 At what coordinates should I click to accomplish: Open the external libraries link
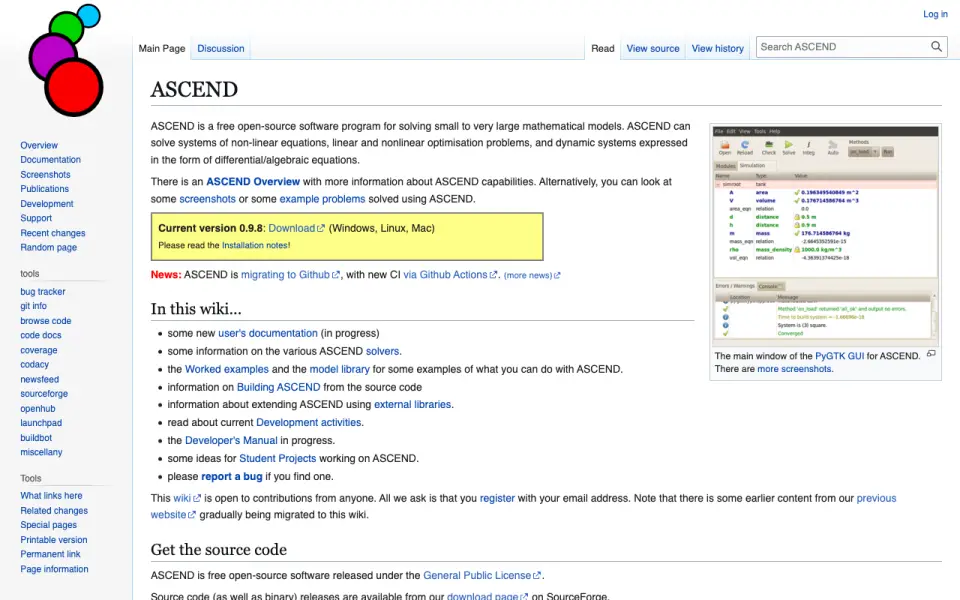click(413, 405)
